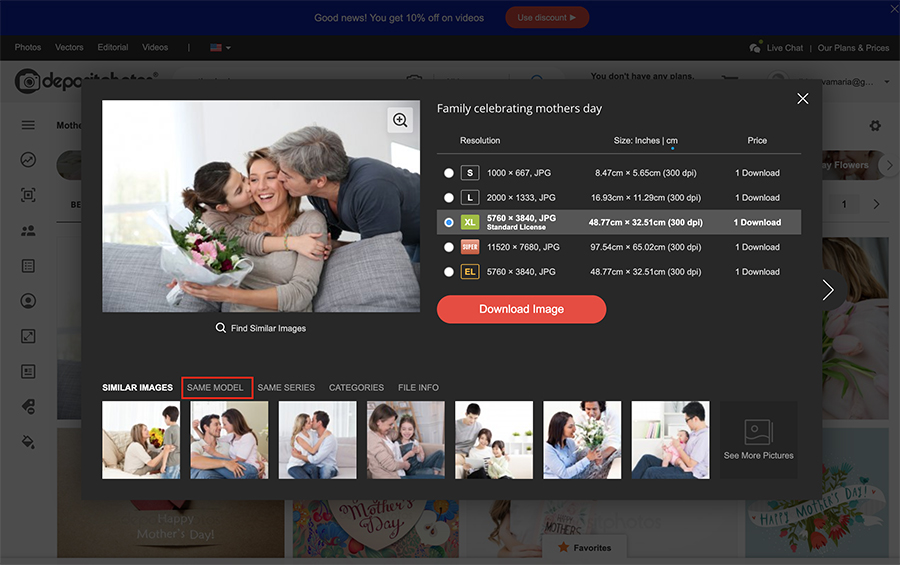Viewport: 900px width, 565px height.
Task: Click the Download Image button
Action: pos(521,309)
